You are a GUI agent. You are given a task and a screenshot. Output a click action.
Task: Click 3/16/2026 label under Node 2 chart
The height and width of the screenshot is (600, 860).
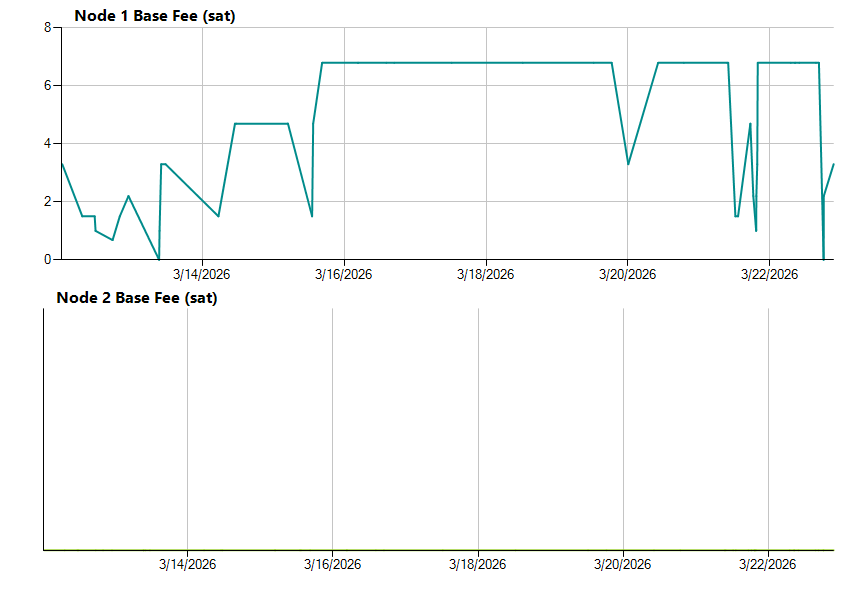tap(332, 565)
